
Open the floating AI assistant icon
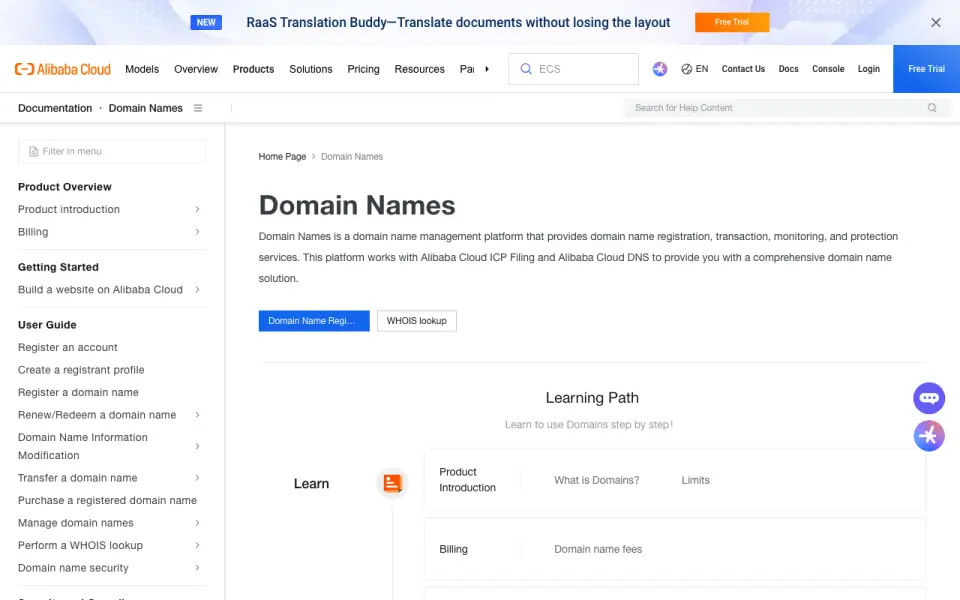[x=929, y=436]
